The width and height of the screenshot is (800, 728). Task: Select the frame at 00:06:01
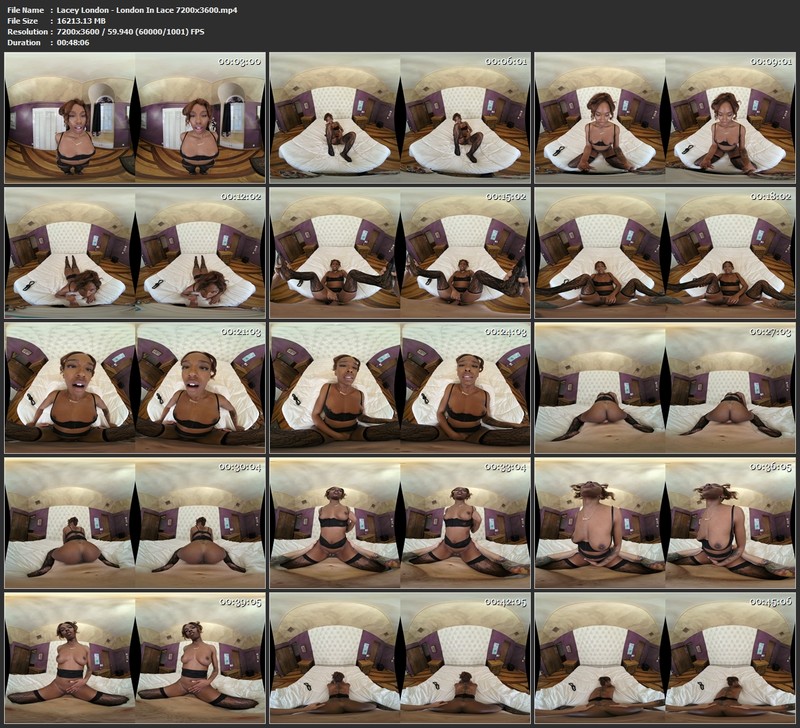pyautogui.click(x=400, y=117)
